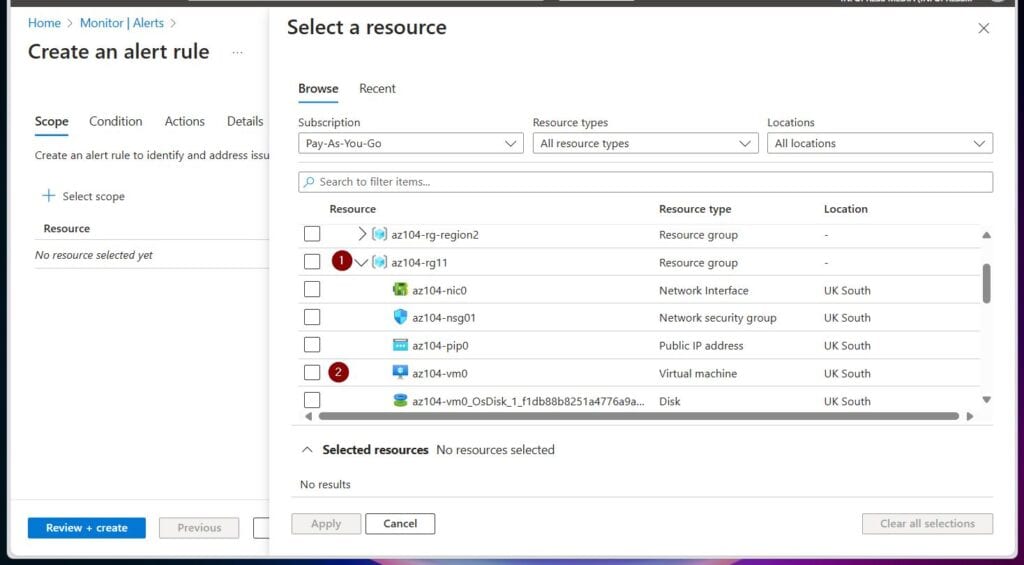1024x565 pixels.
Task: Click the search magnifier icon
Action: coord(310,182)
